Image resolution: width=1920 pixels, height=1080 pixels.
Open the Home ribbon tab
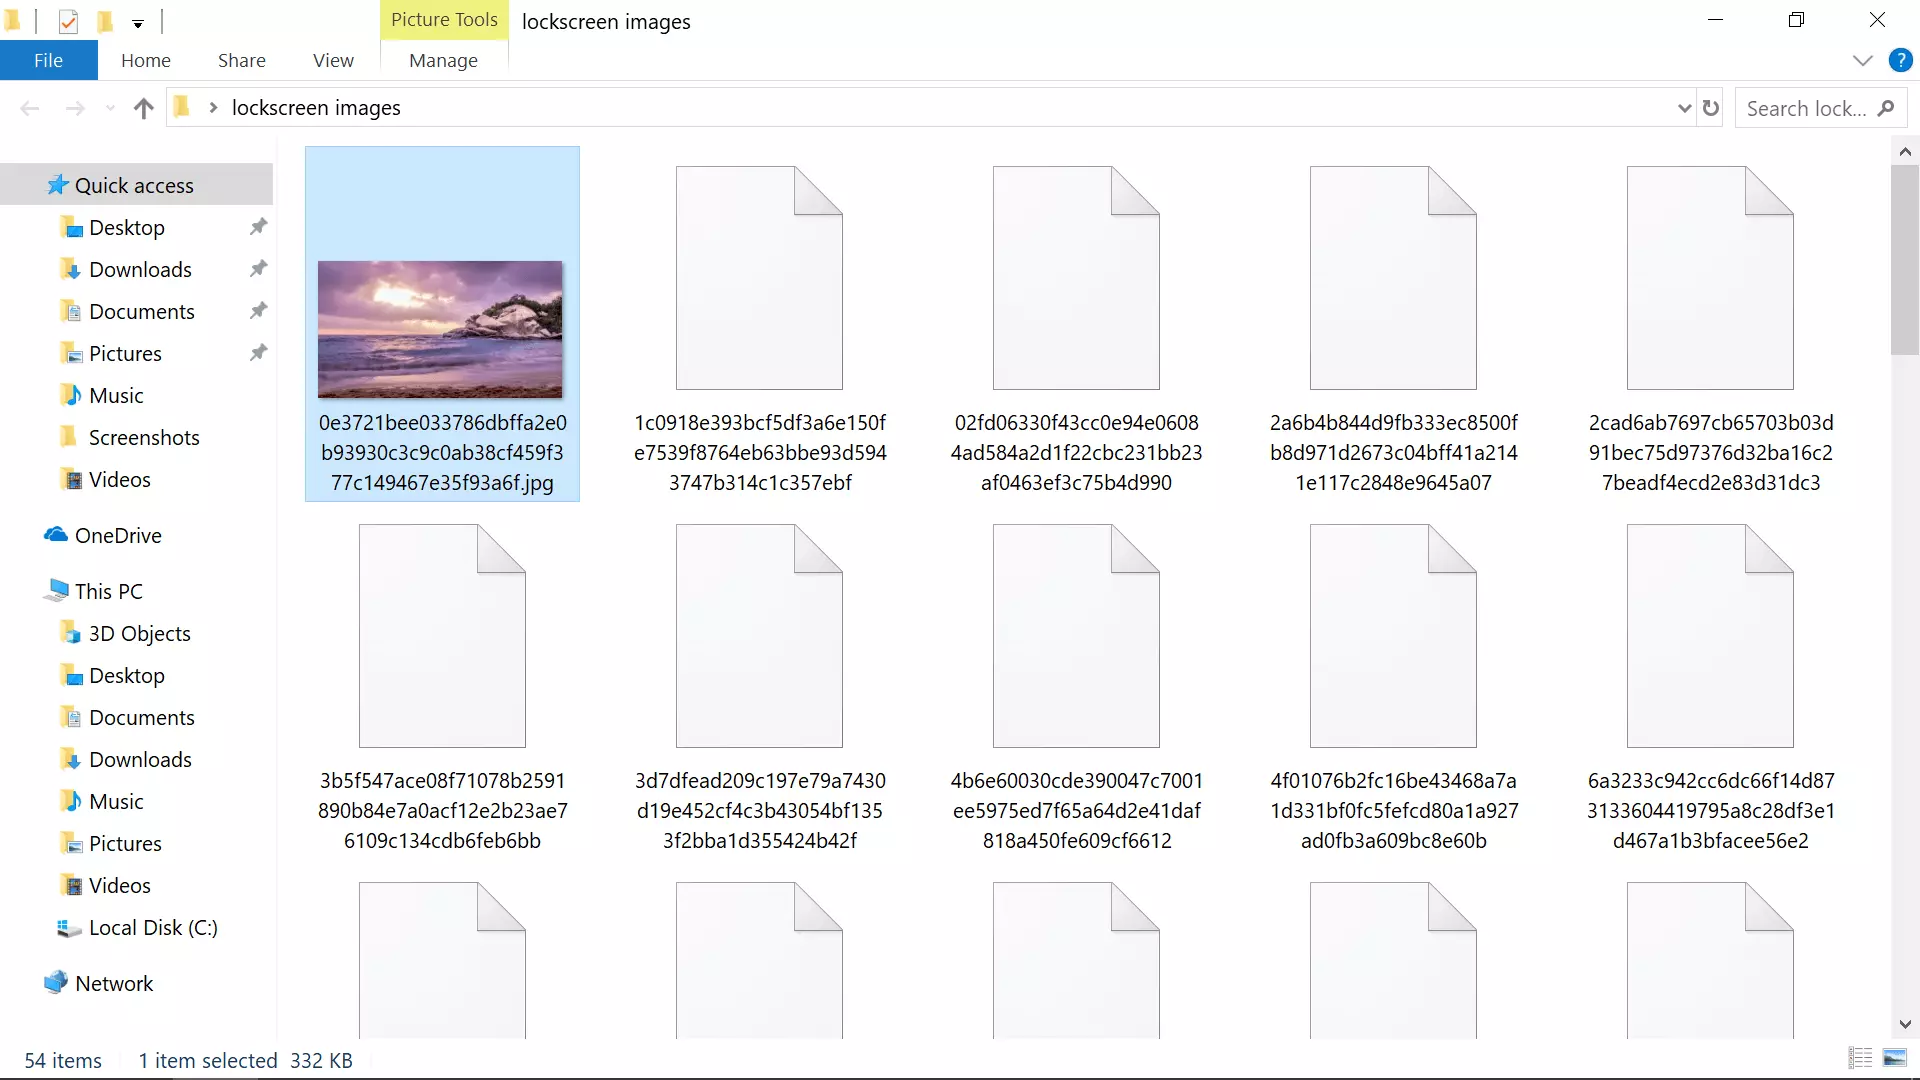point(145,61)
